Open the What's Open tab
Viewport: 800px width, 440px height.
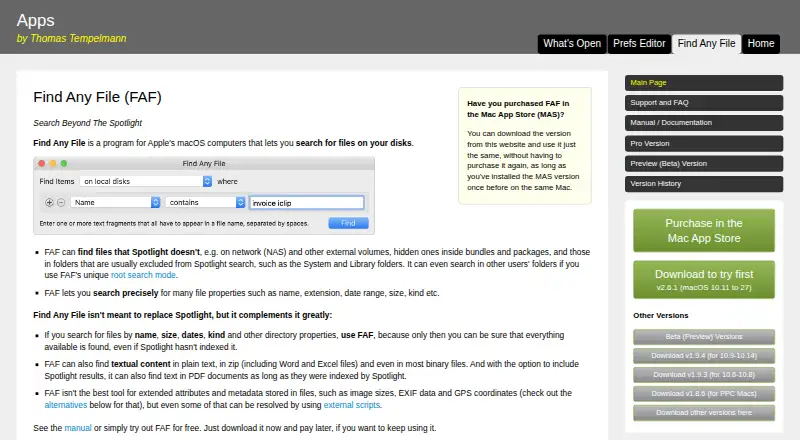point(572,44)
